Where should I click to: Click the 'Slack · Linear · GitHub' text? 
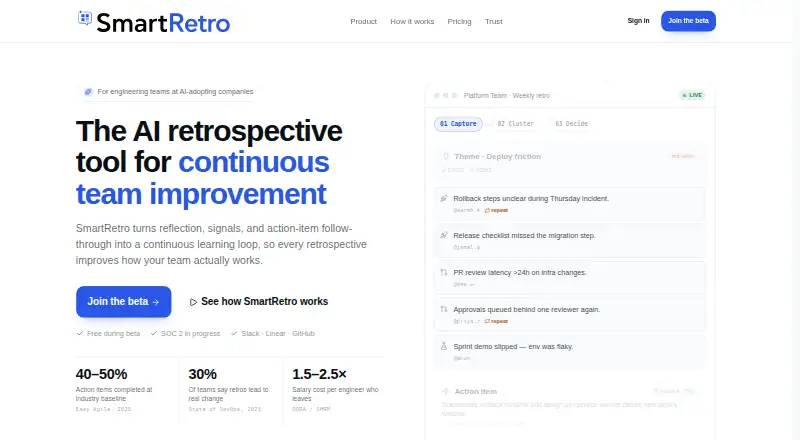(278, 333)
